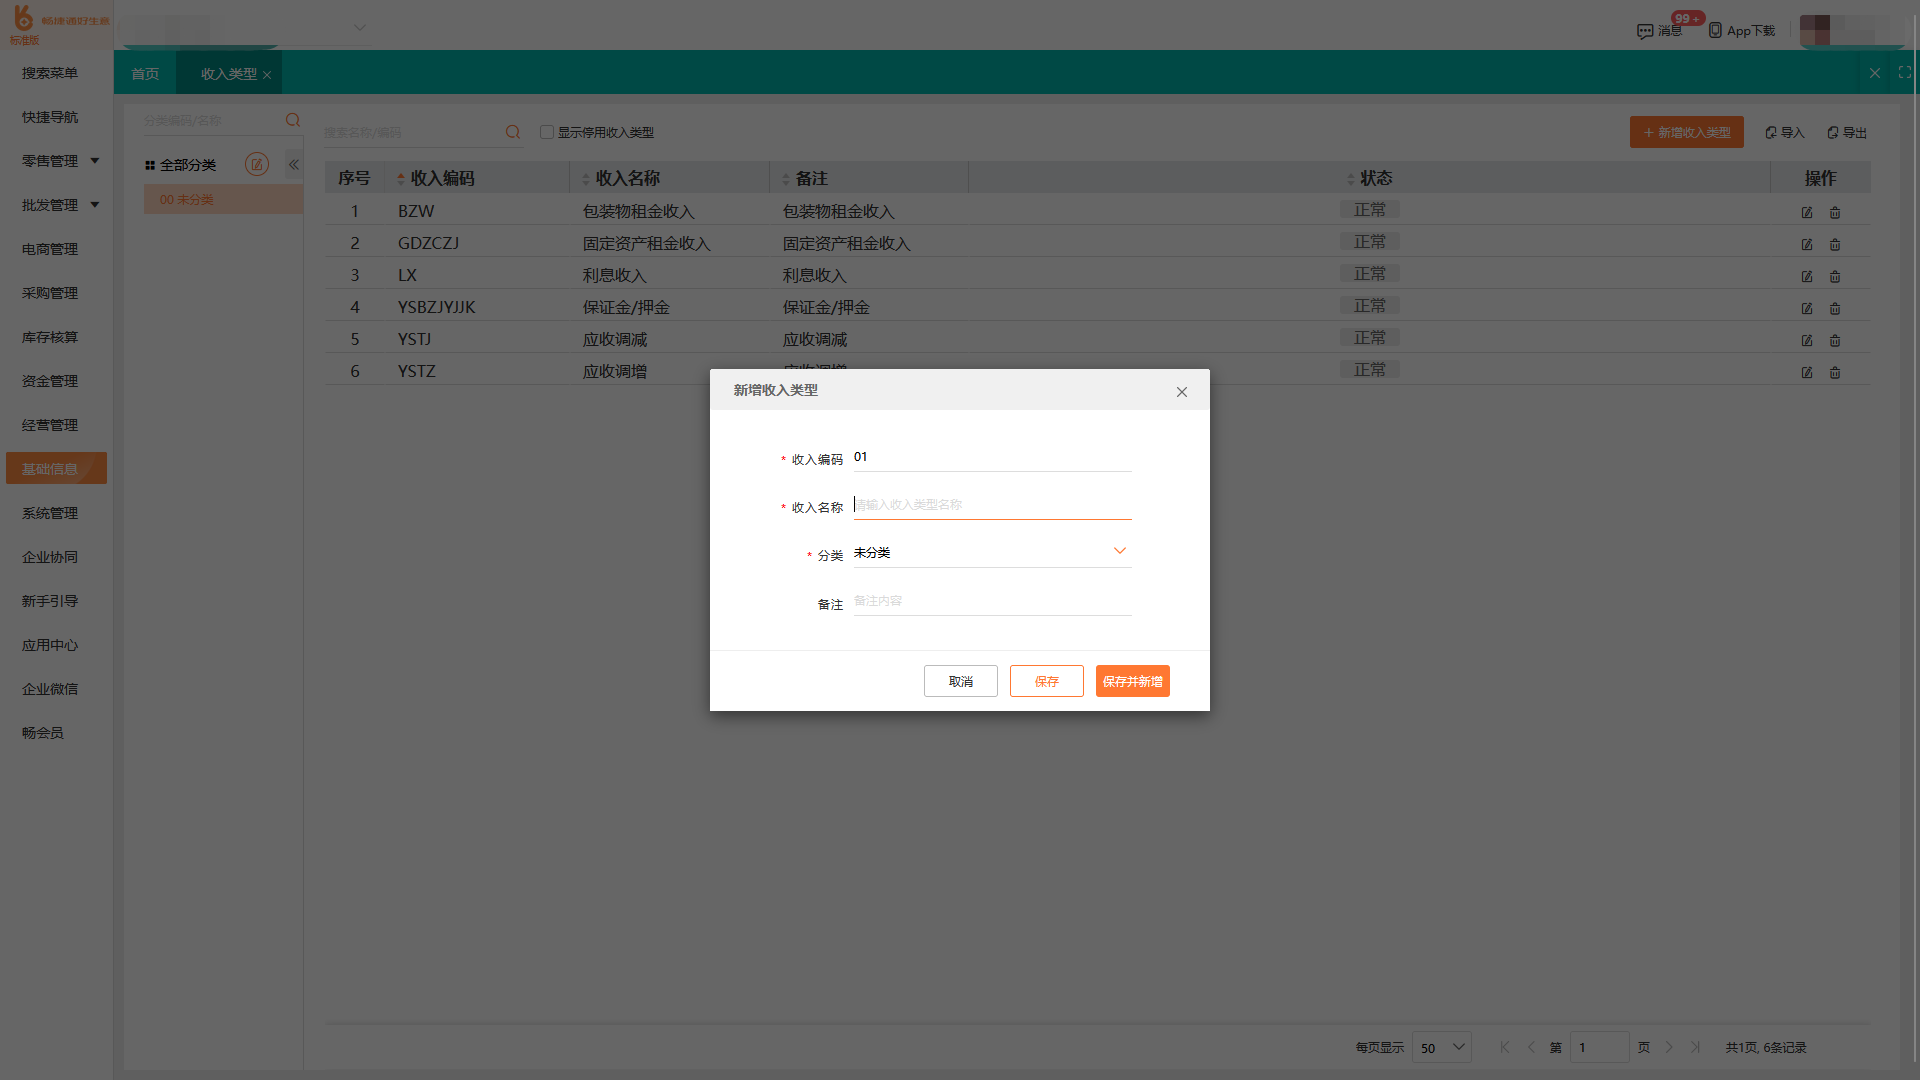Click the delete icon for YSBZJYJJK row
Screen dimensions: 1920x1080
(1834, 307)
